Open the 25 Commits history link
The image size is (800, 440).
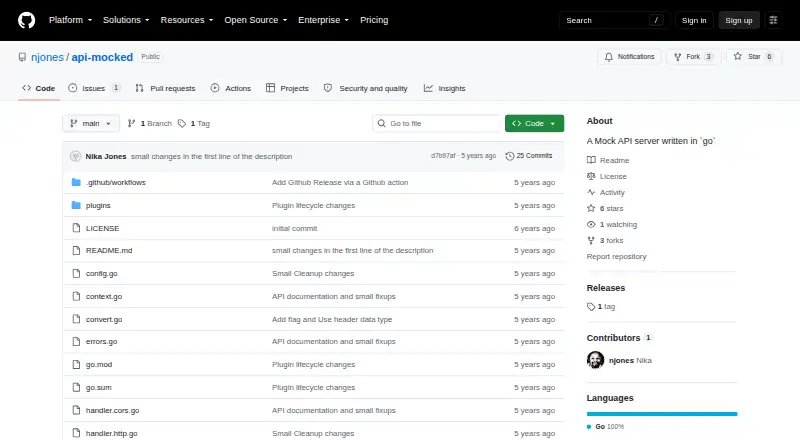click(529, 156)
